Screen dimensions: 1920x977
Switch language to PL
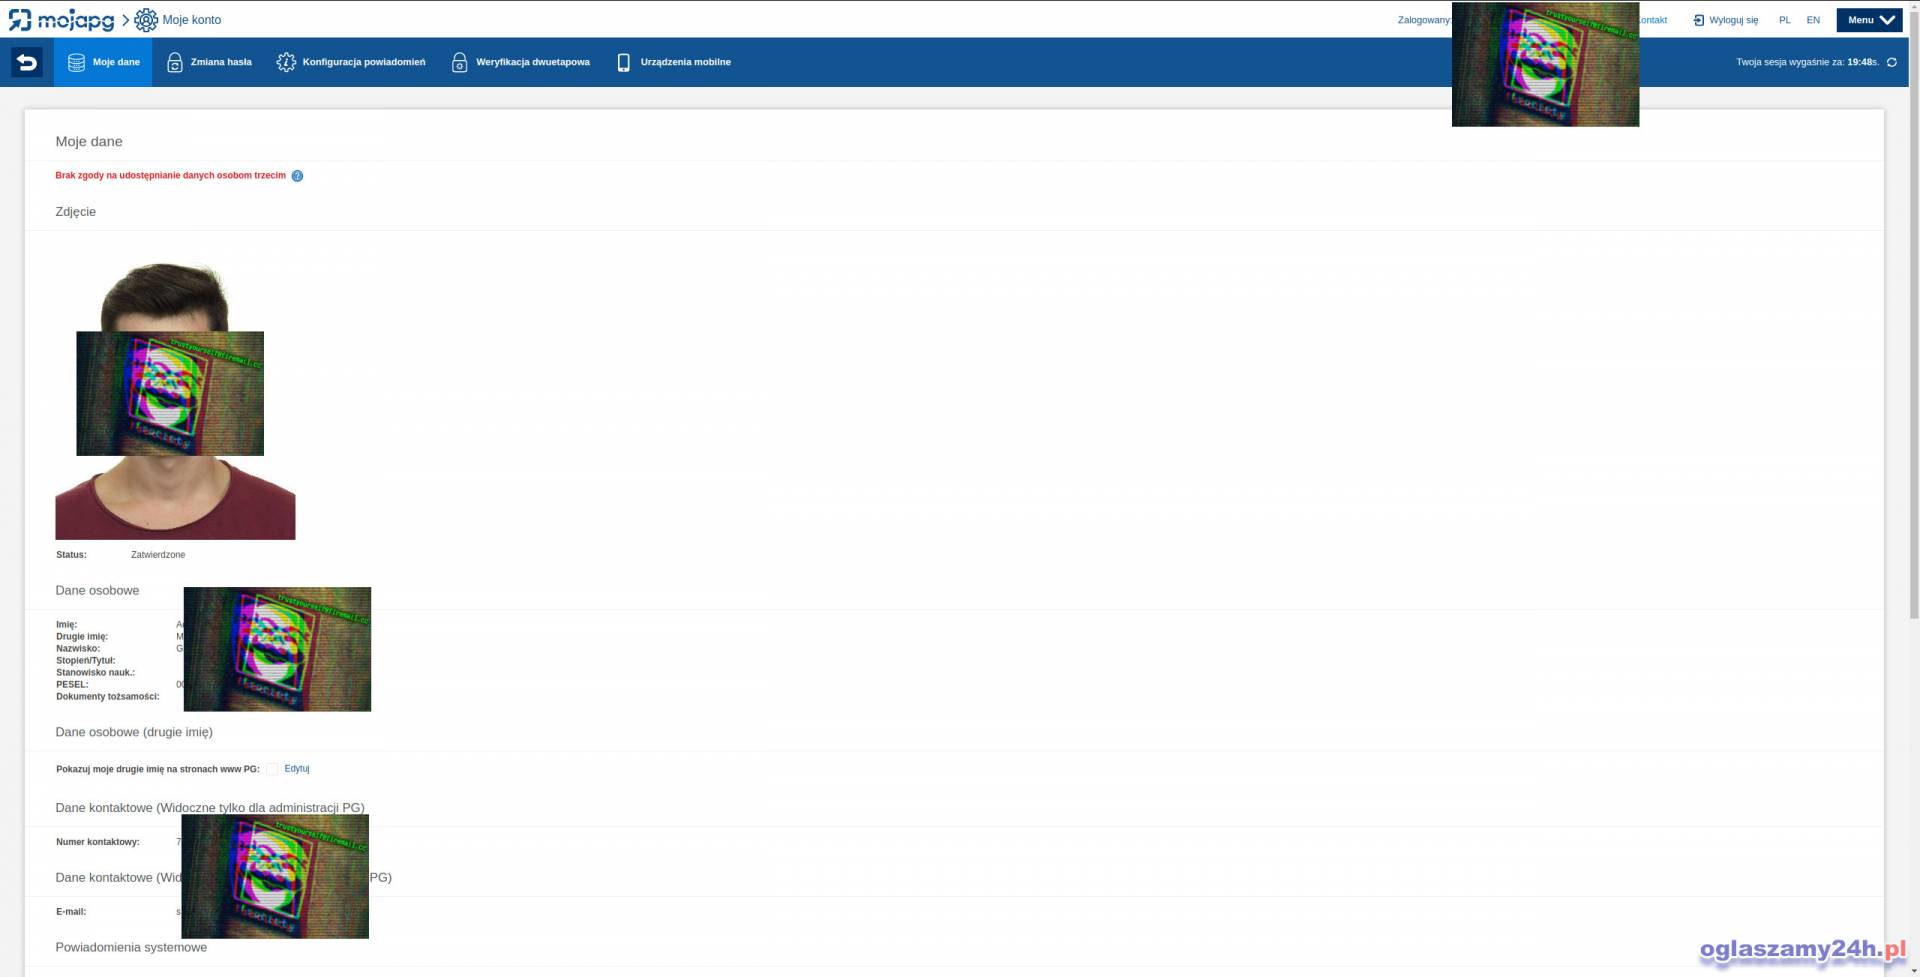coord(1784,20)
